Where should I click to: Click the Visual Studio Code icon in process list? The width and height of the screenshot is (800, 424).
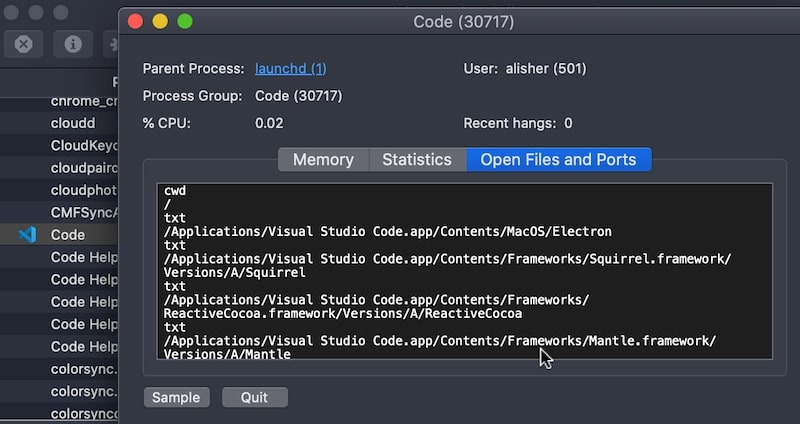coord(28,235)
